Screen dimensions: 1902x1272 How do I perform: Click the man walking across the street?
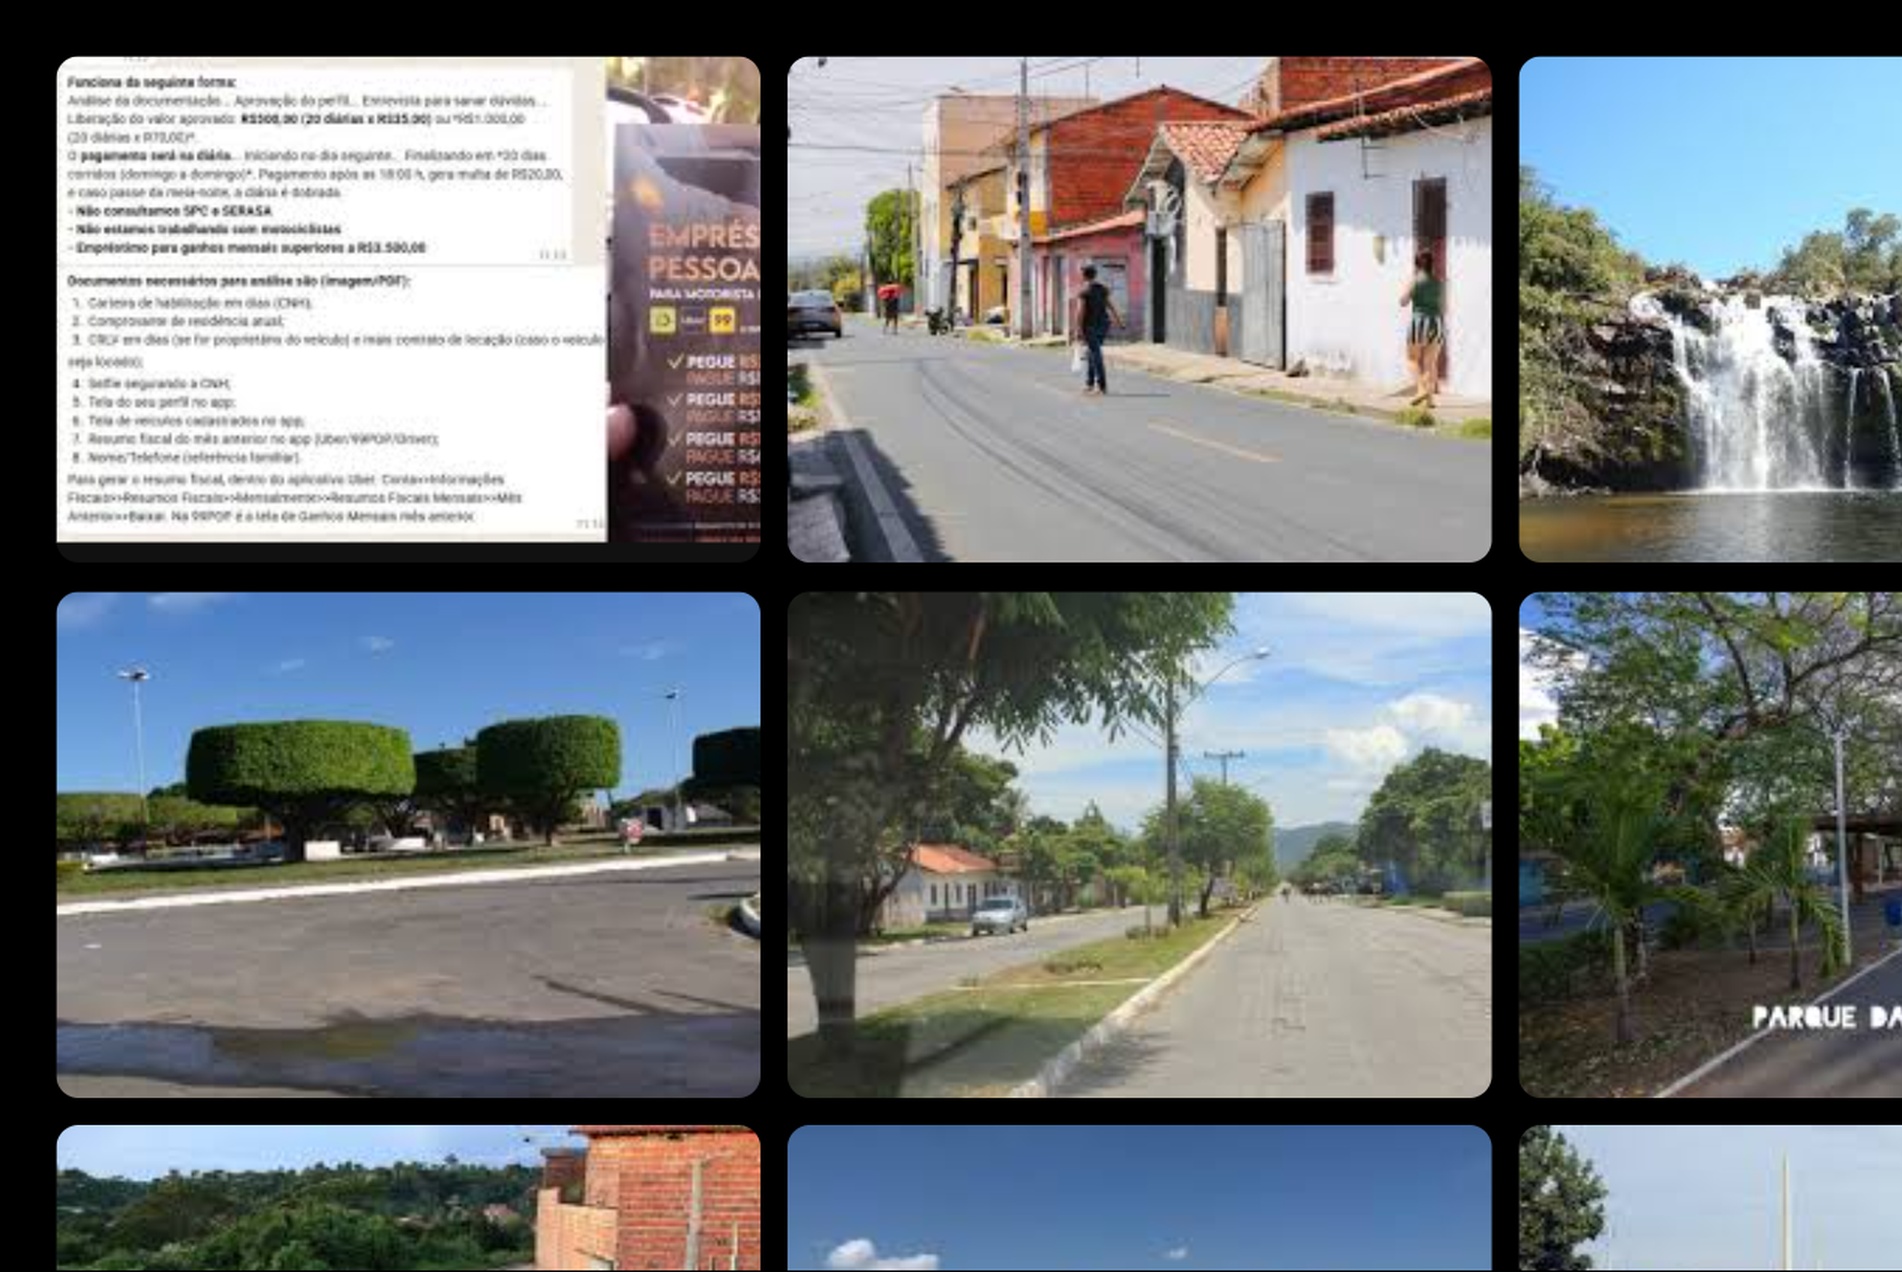(1095, 328)
